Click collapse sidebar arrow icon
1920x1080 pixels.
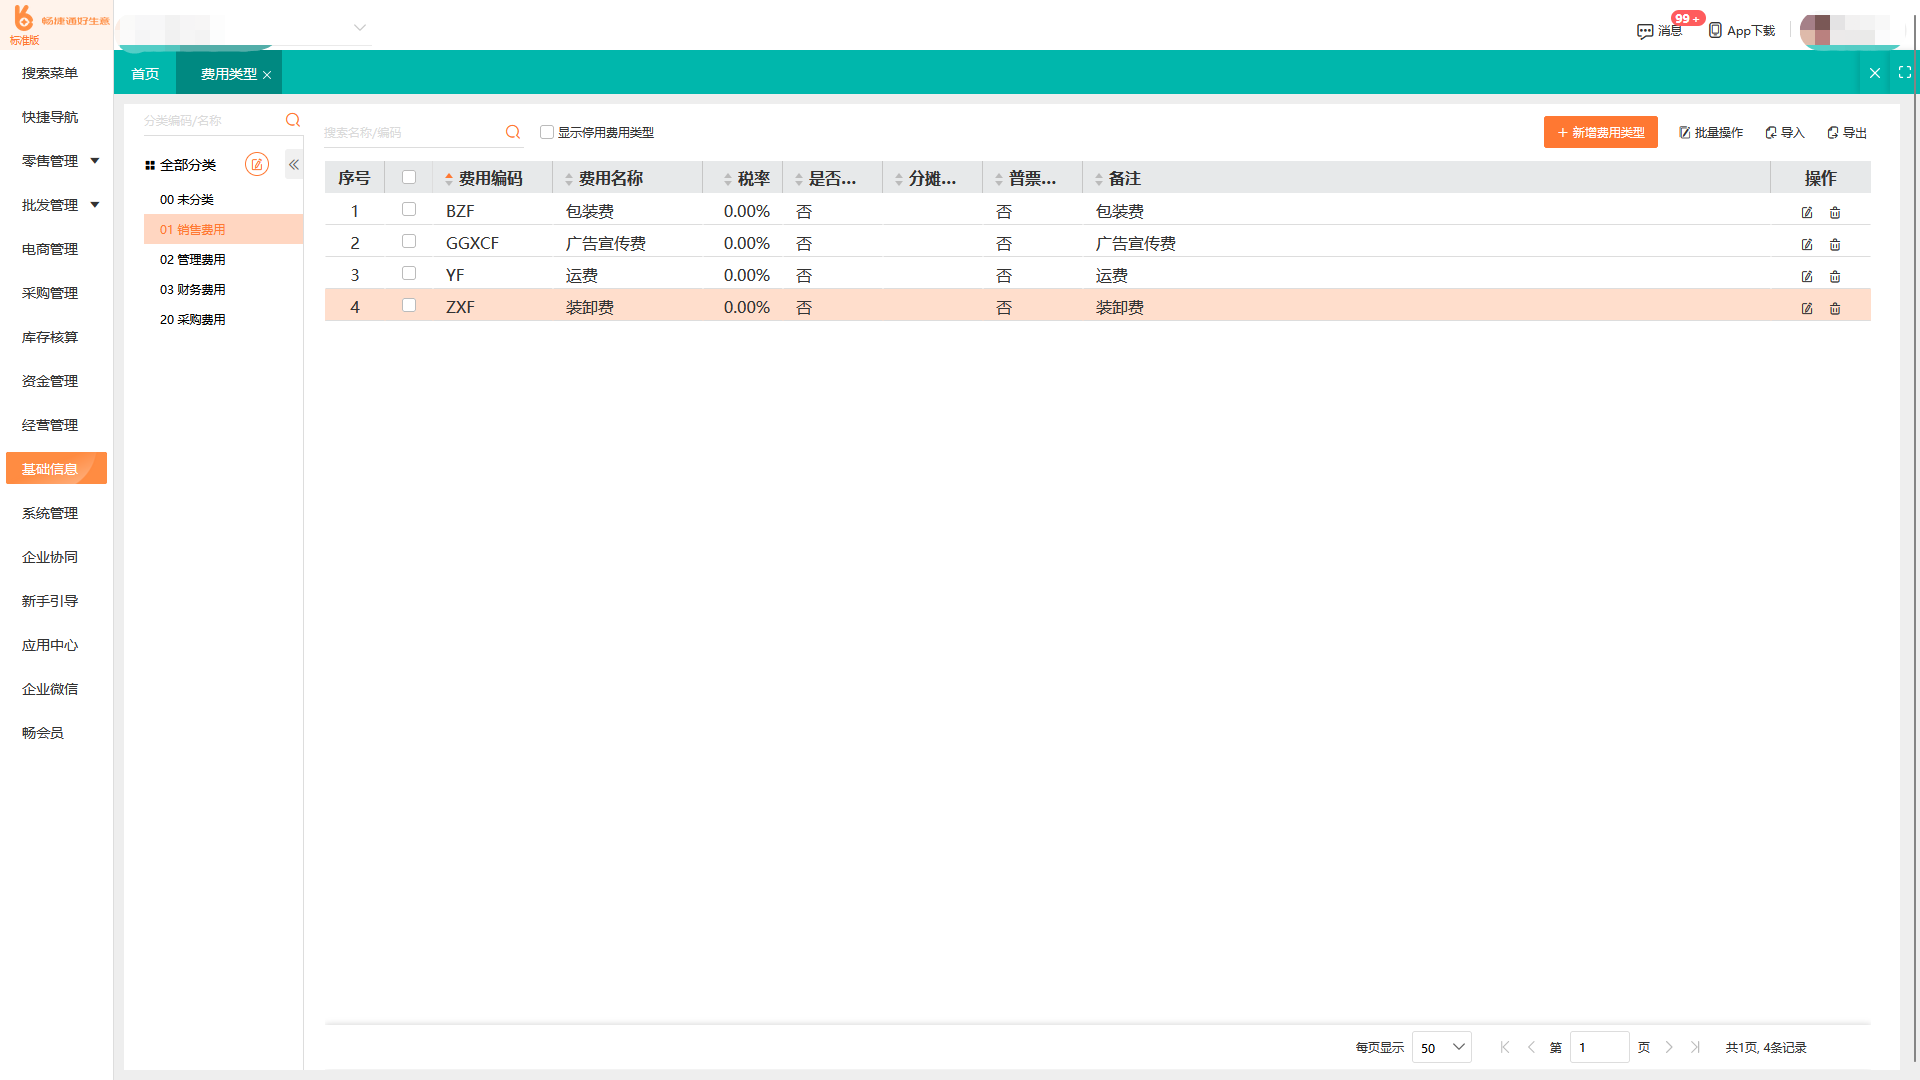click(x=294, y=164)
